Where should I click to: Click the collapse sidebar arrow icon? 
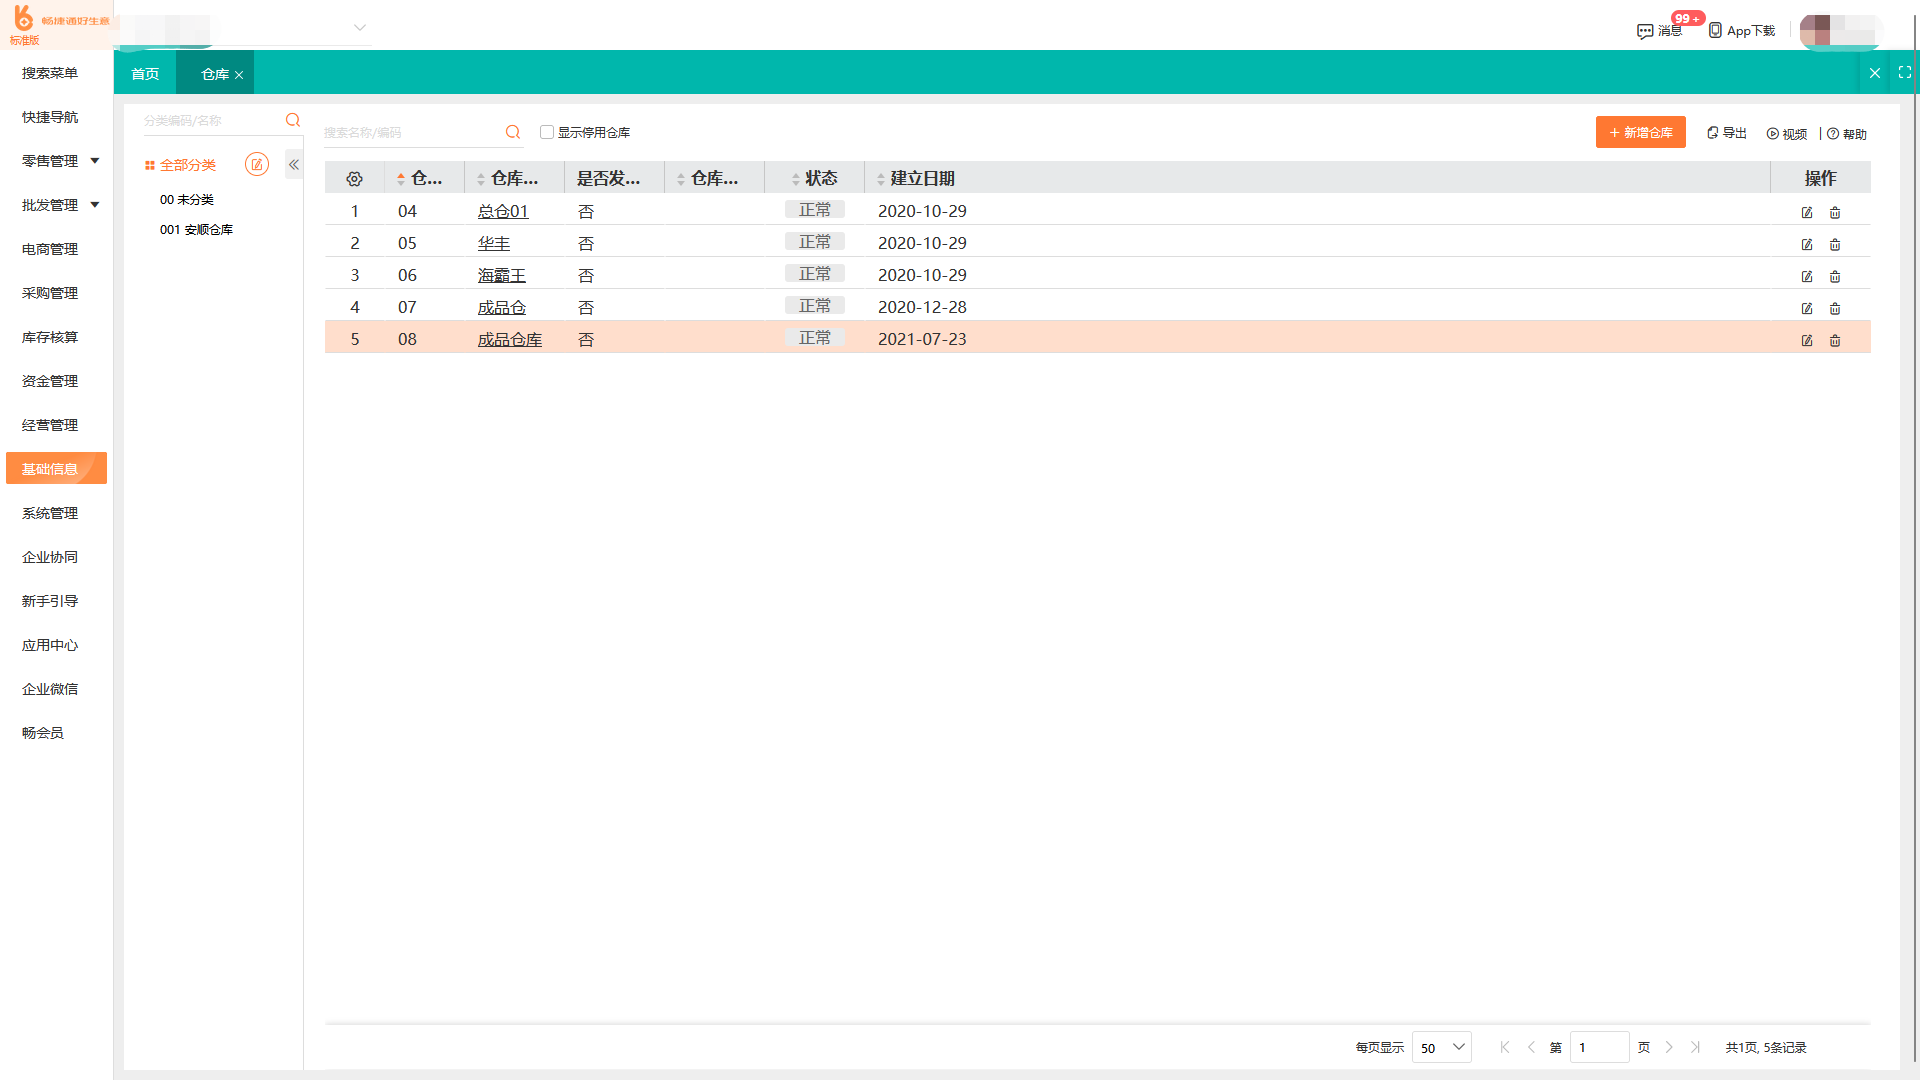pyautogui.click(x=294, y=164)
